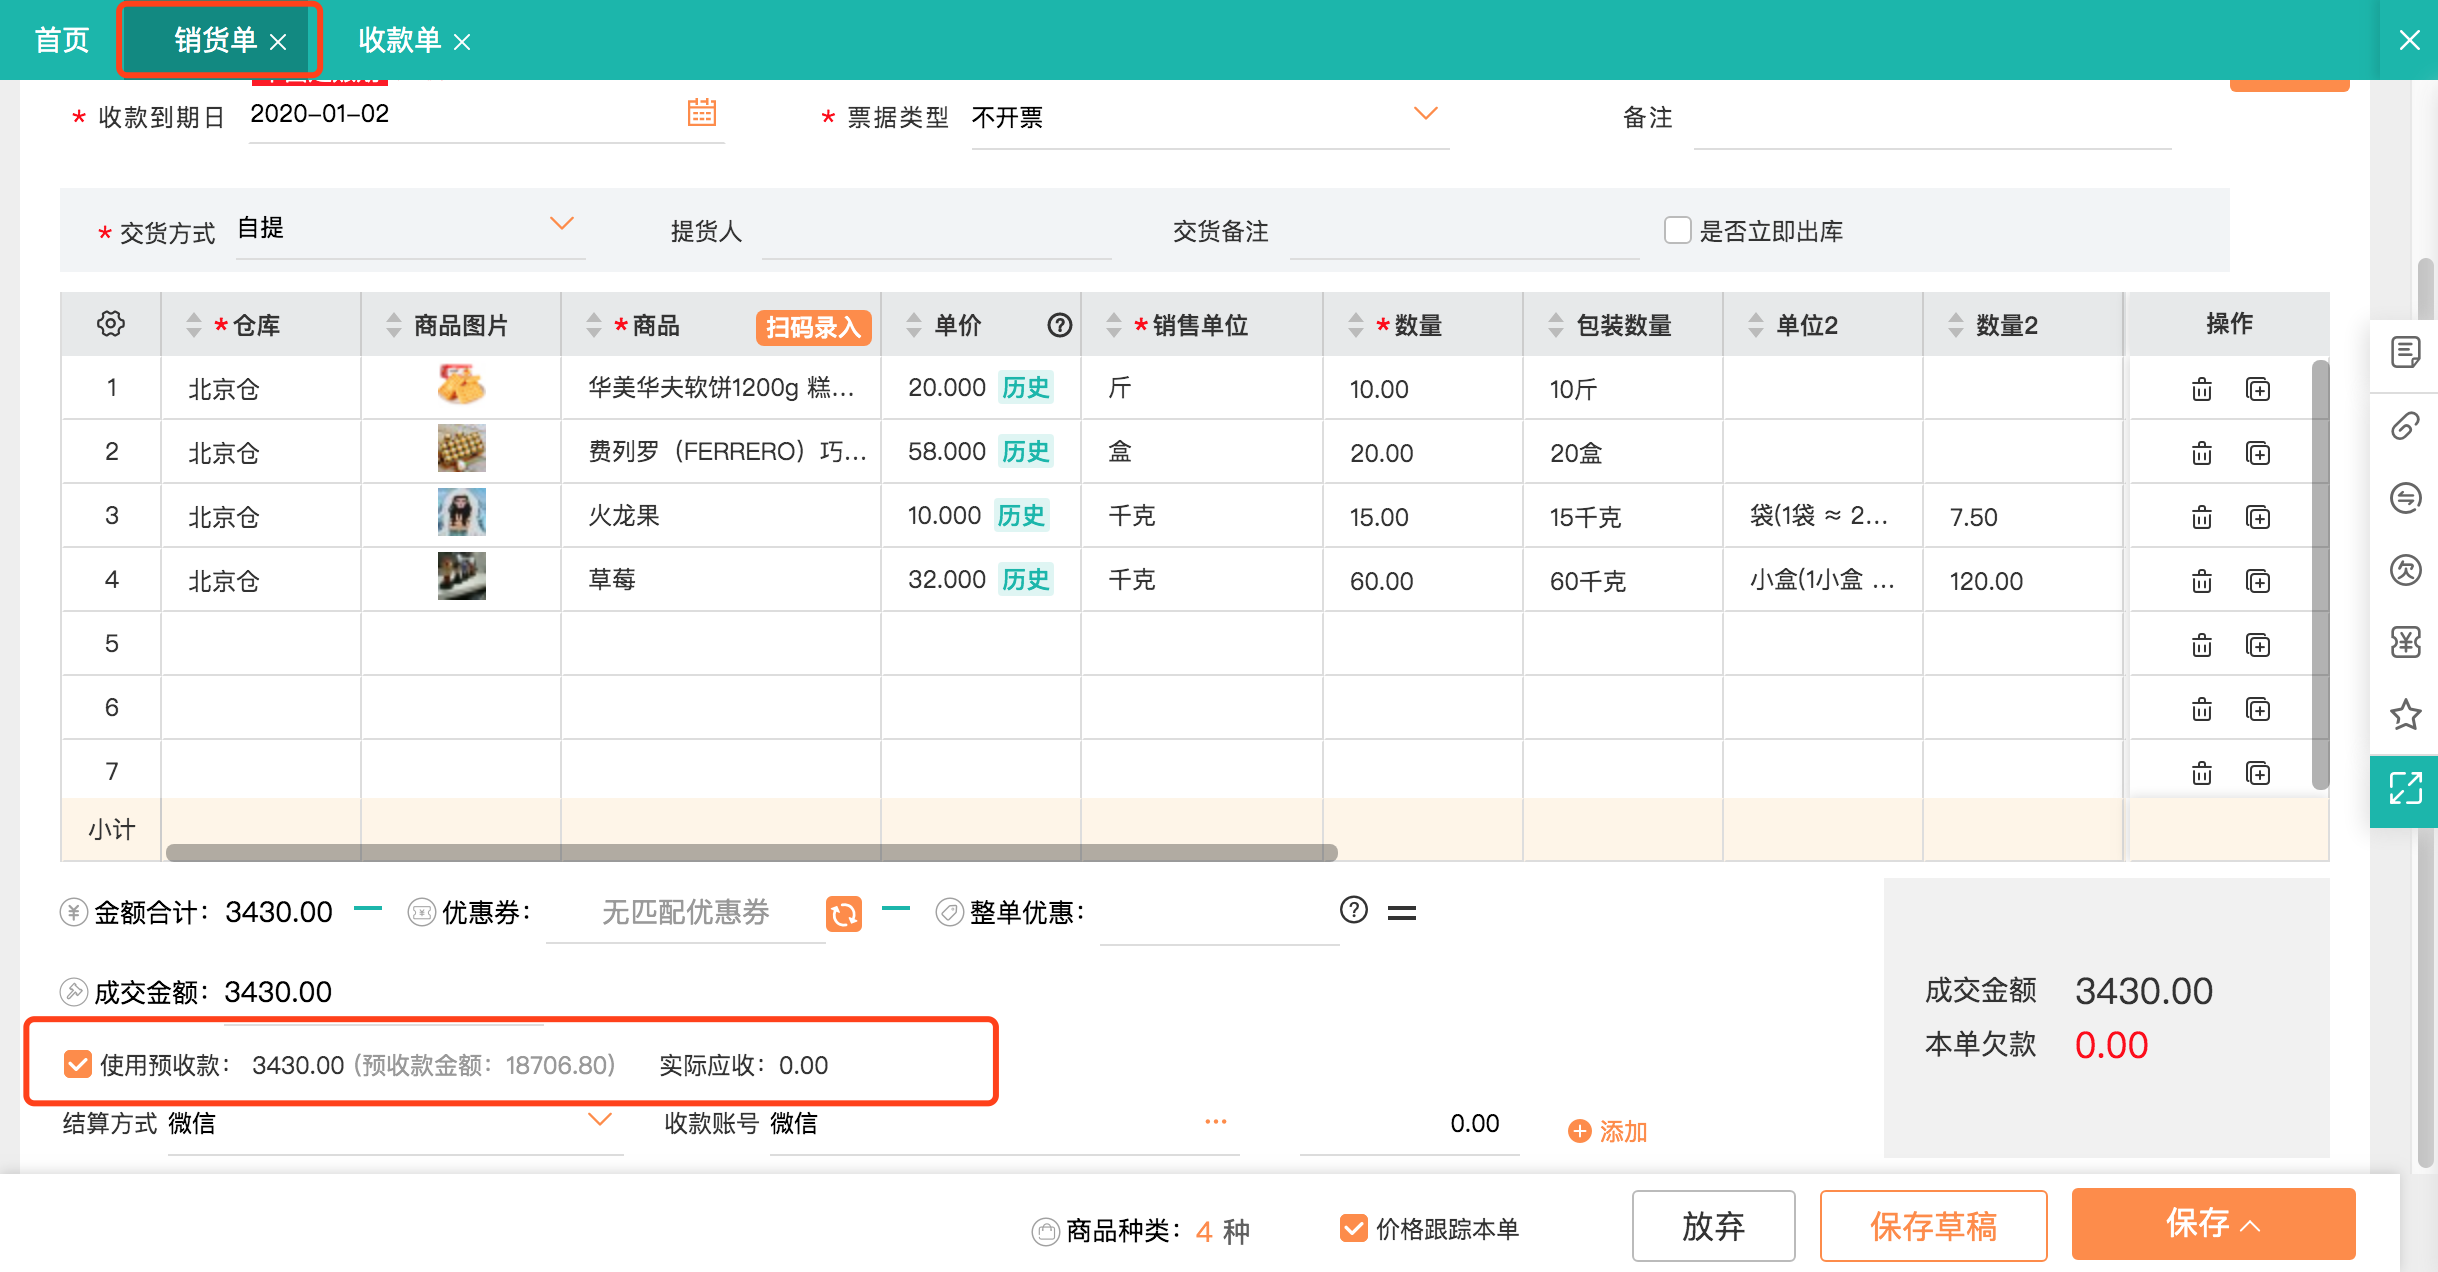Click the barcode scan entry icon
The width and height of the screenshot is (2438, 1272).
(814, 329)
